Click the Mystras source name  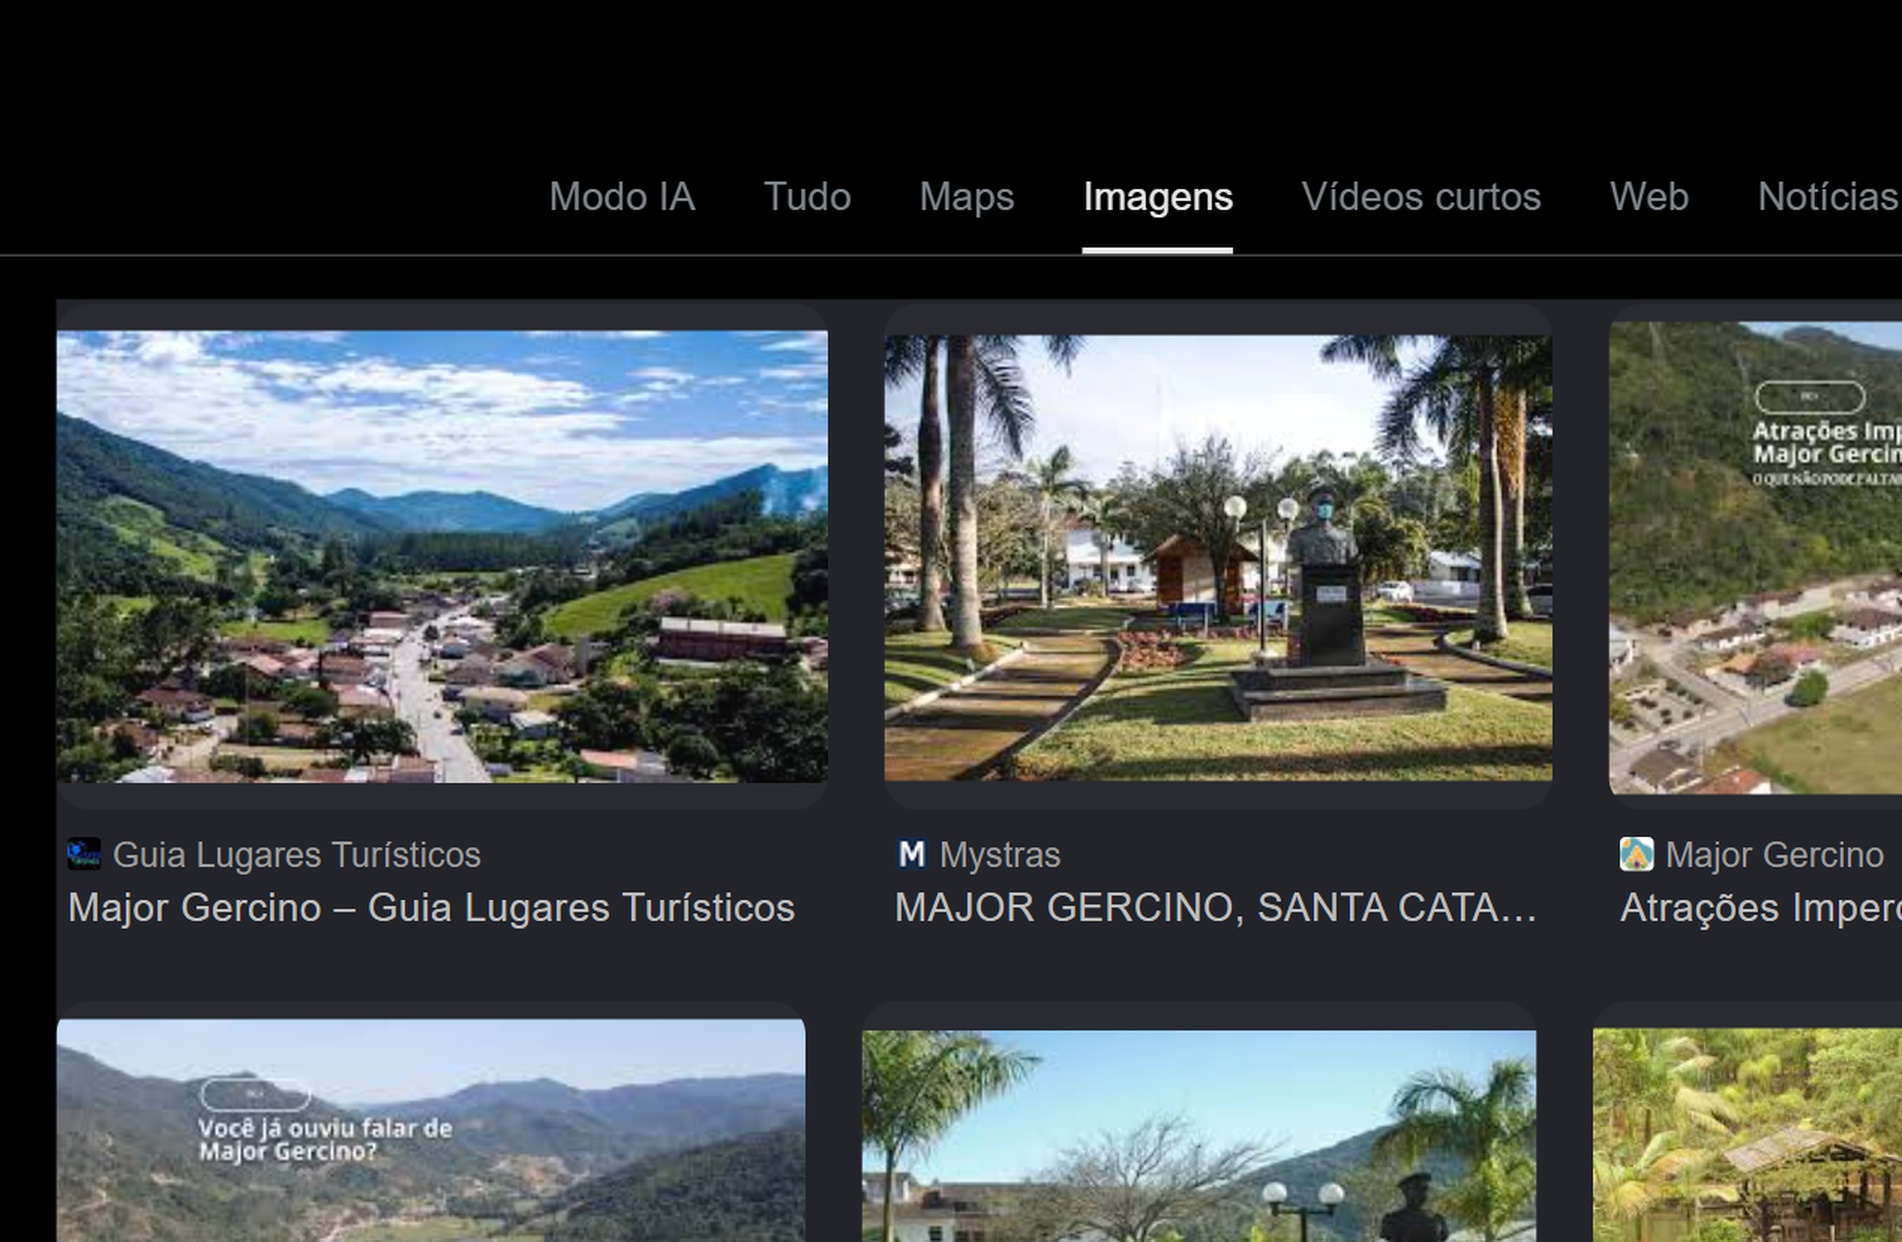pyautogui.click(x=999, y=855)
